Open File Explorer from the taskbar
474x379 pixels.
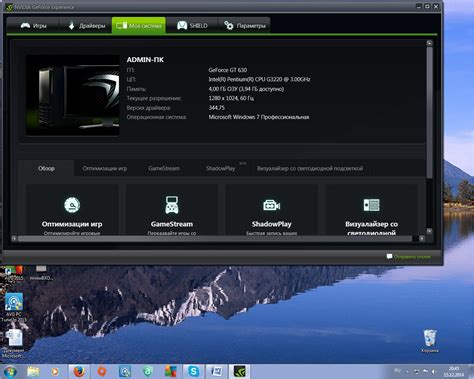33,371
